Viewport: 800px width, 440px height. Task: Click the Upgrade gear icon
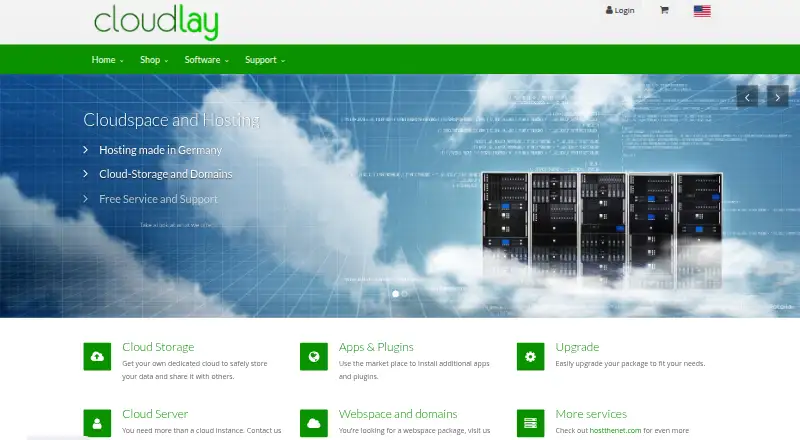530,356
